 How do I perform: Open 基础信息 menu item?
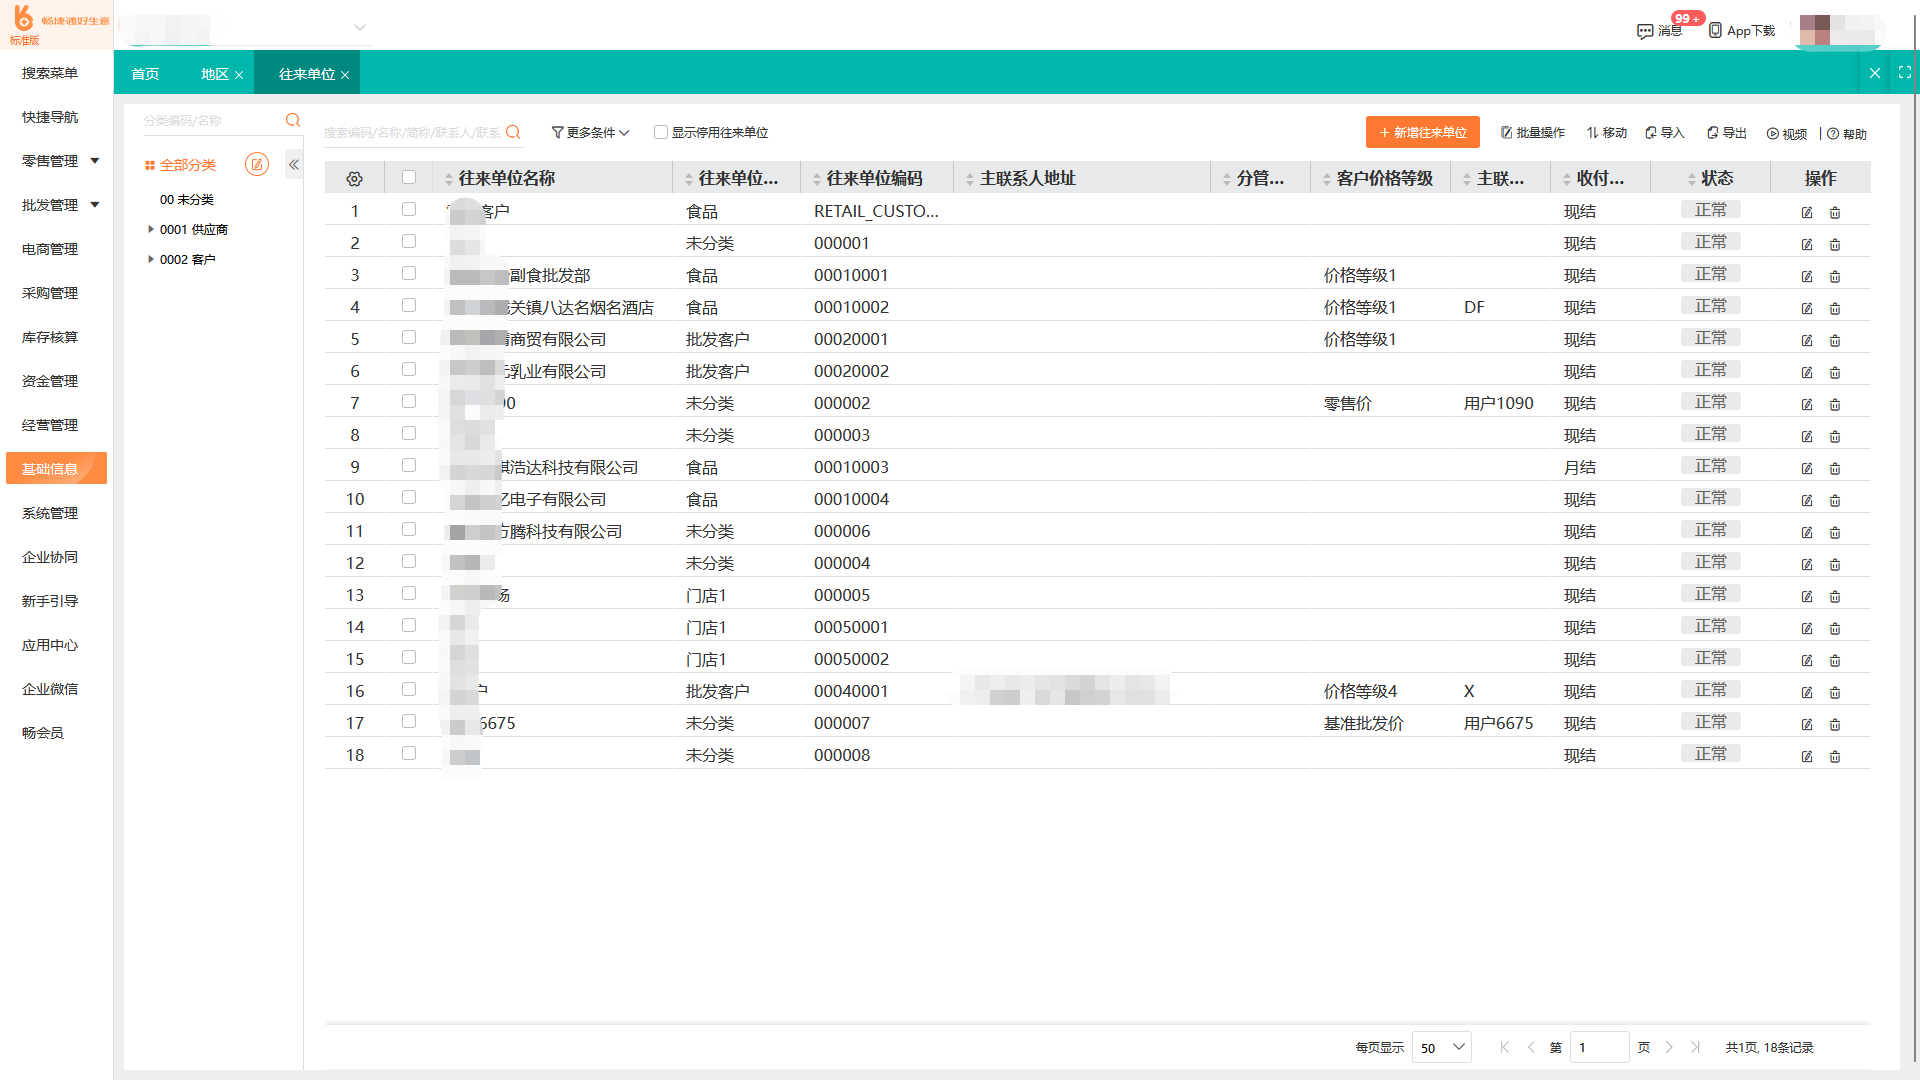(x=54, y=468)
